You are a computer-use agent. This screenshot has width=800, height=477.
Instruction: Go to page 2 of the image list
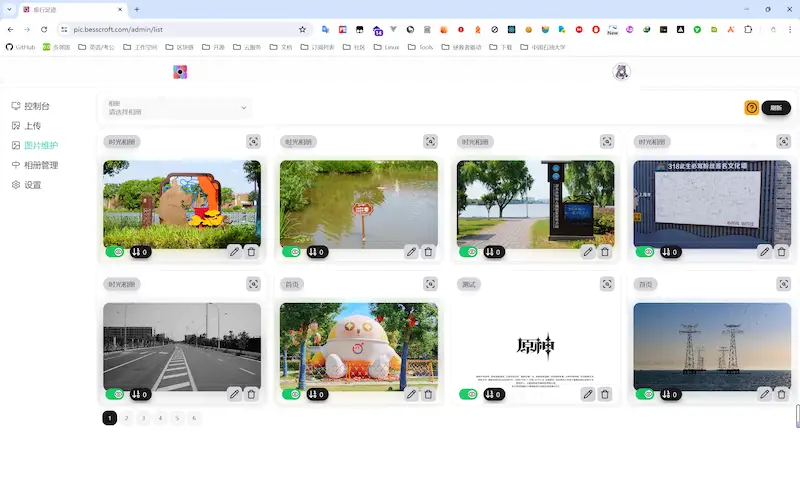tap(127, 418)
